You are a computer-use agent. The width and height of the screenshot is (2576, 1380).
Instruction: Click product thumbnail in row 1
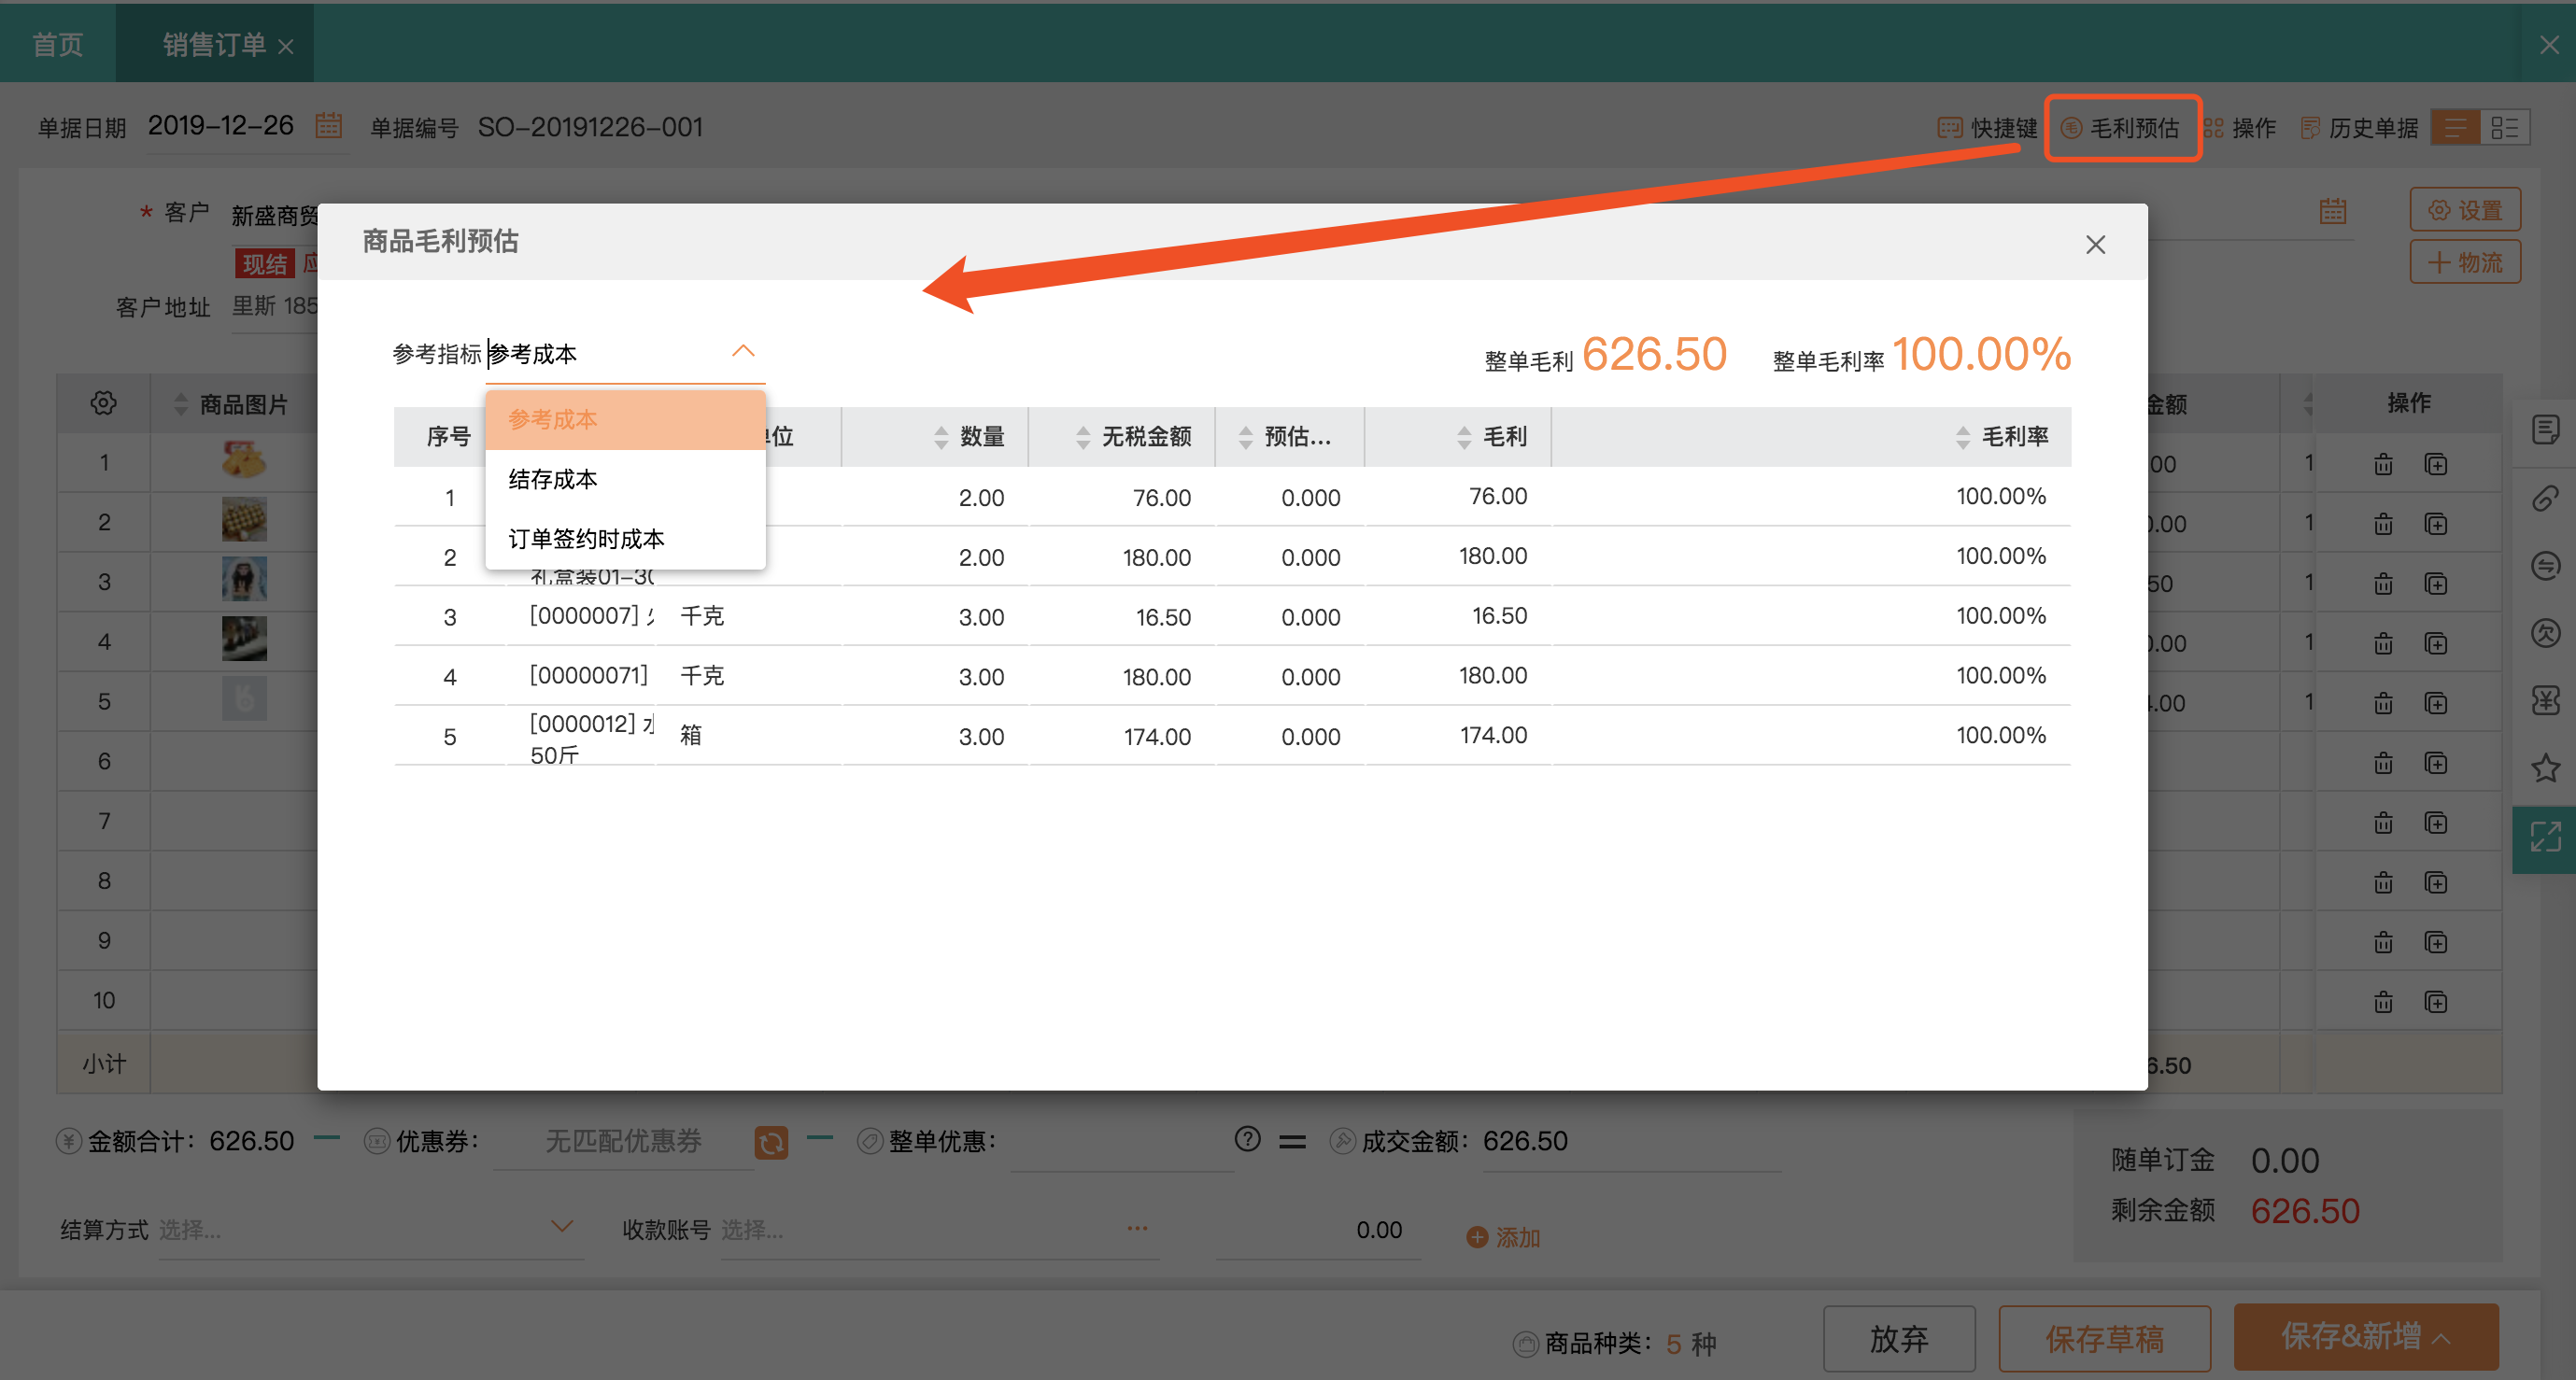[x=244, y=463]
